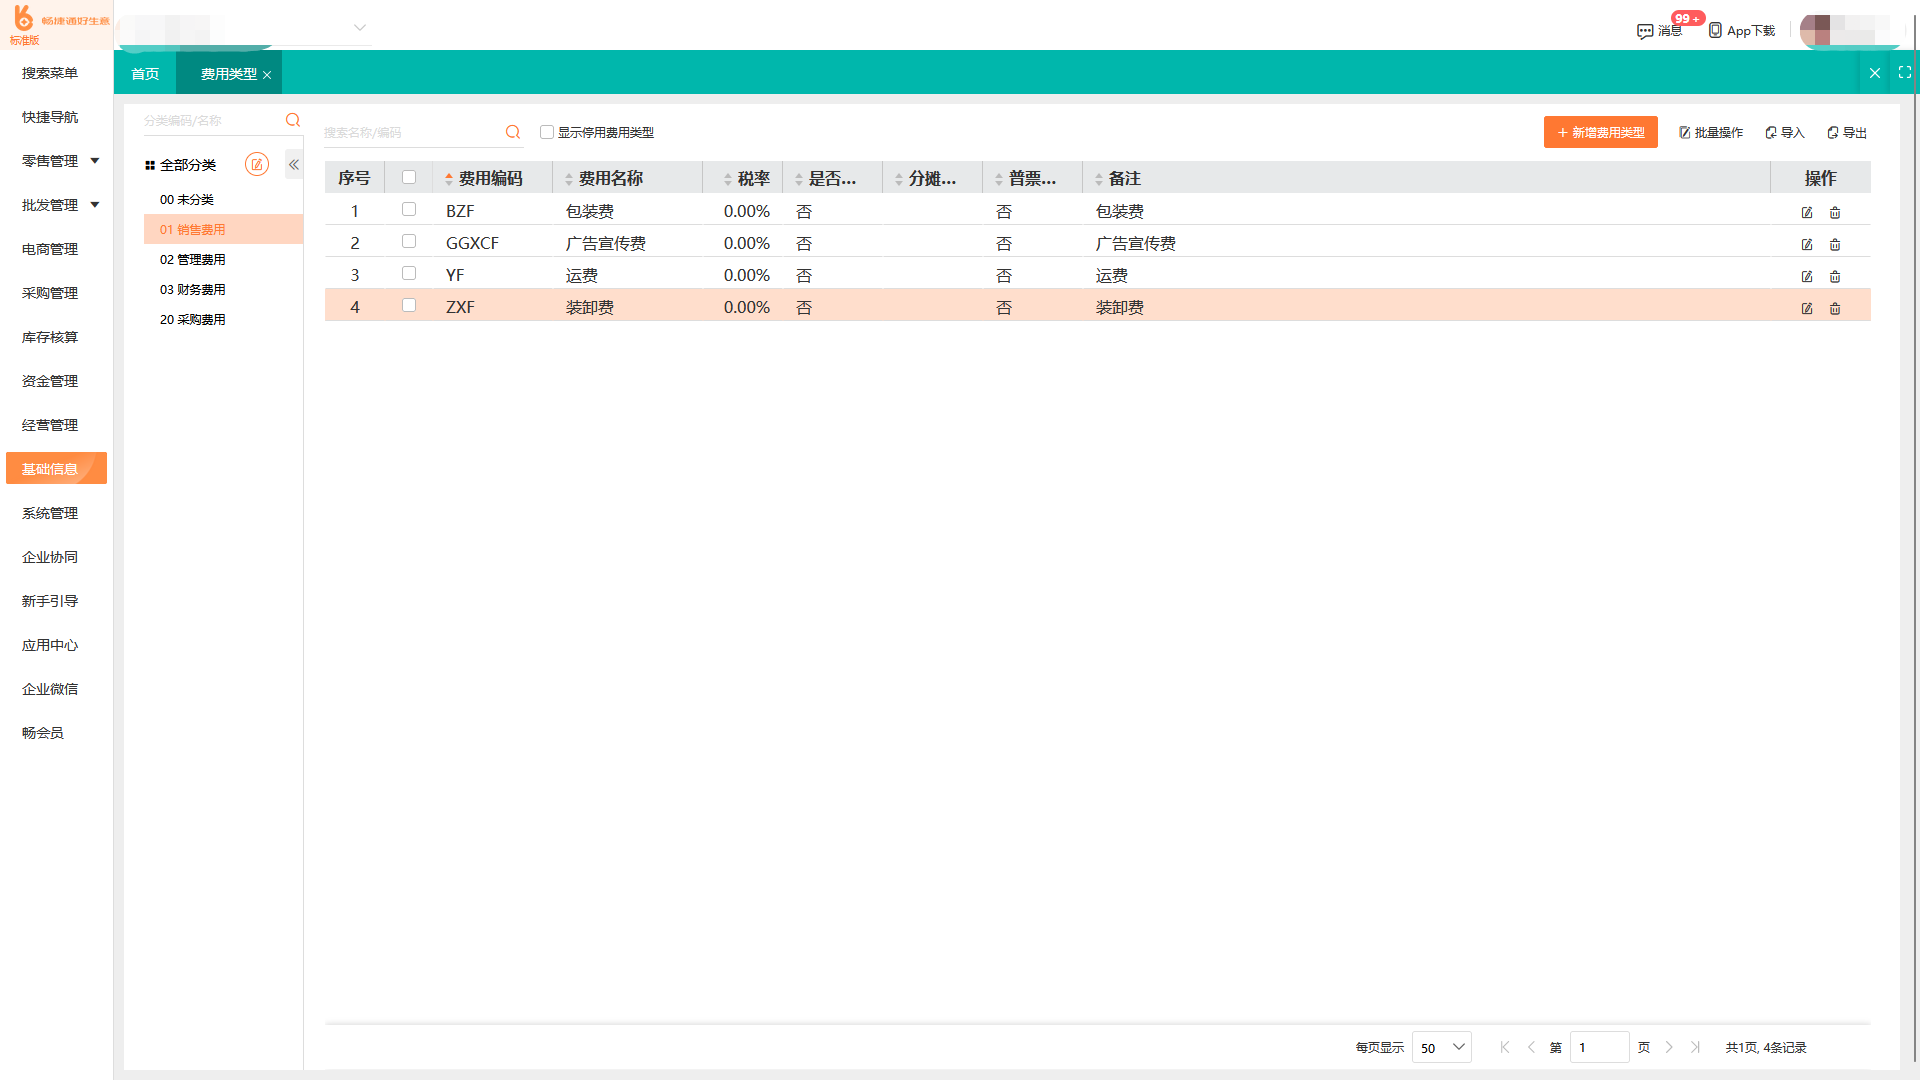Click the edit icon for BZF row

(x=1807, y=212)
